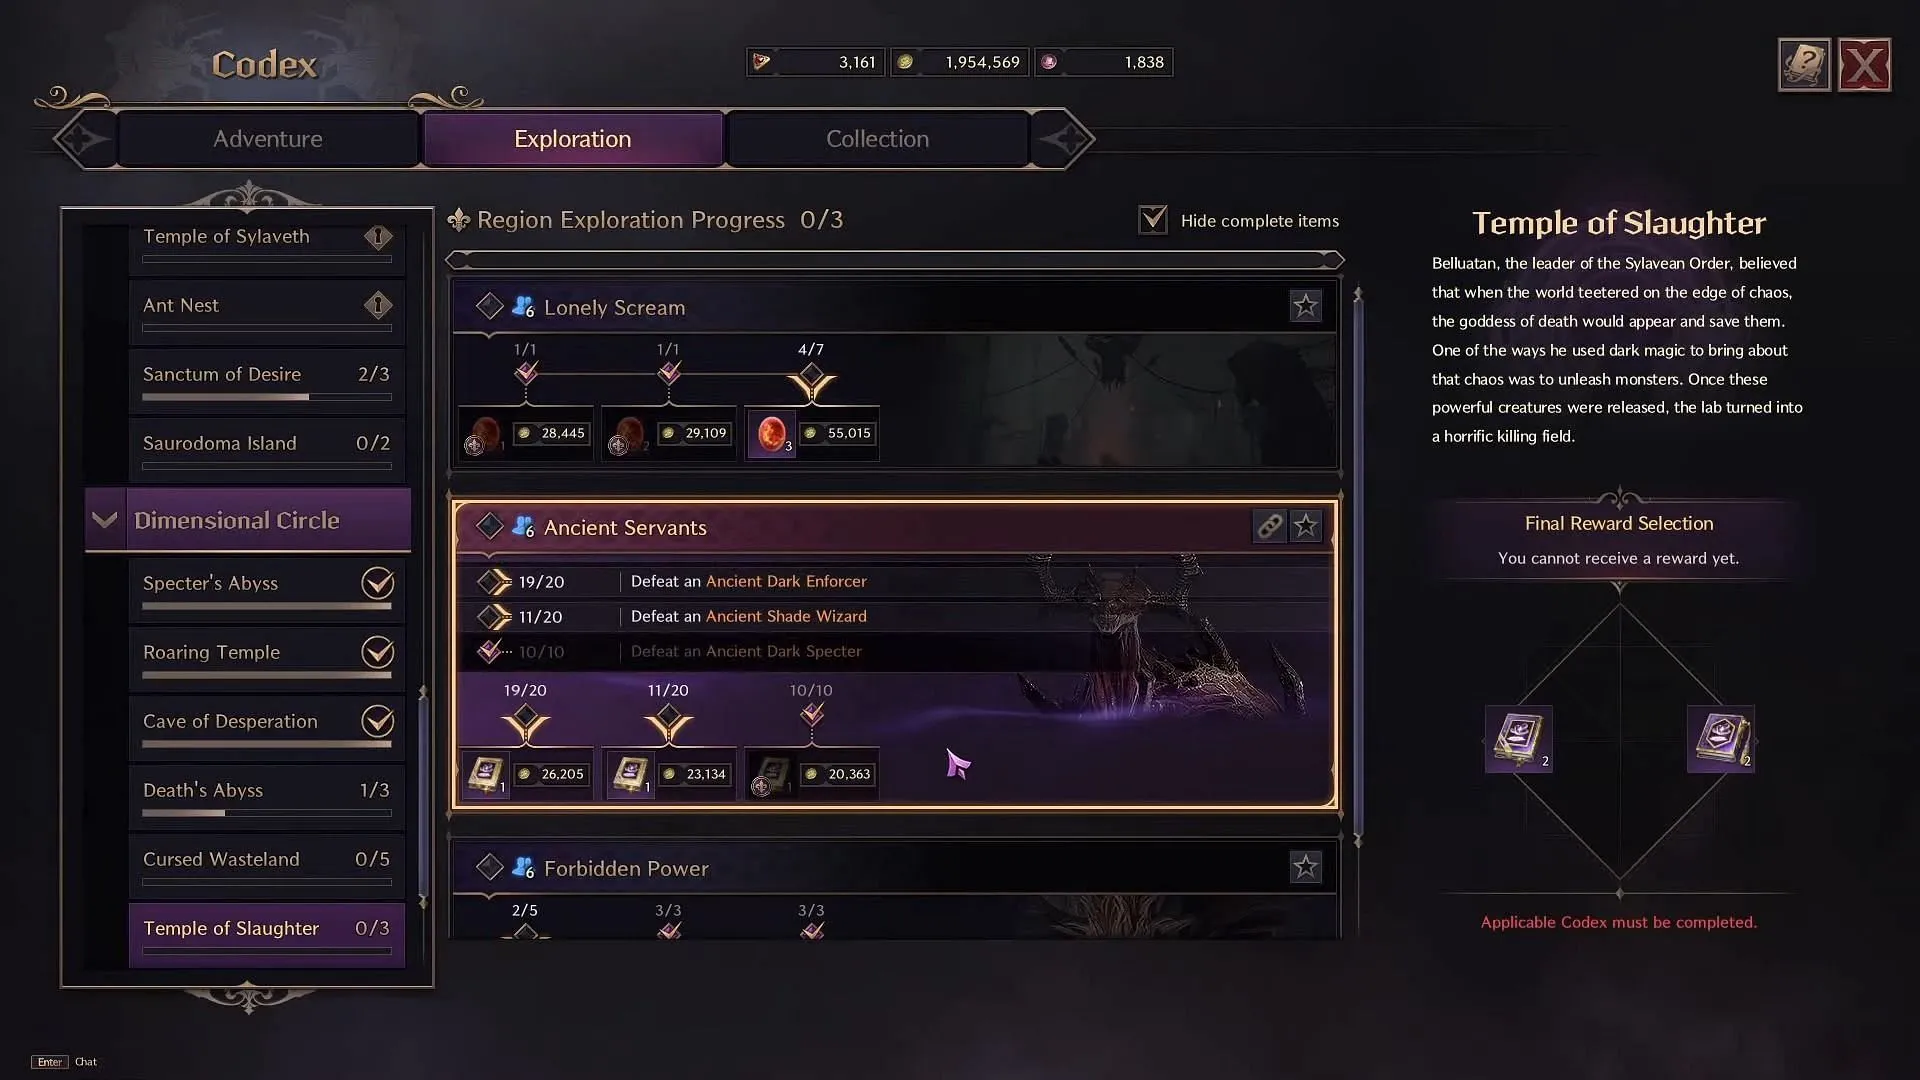Click the Ancient Servants star favorite icon
The width and height of the screenshot is (1920, 1080).
coord(1304,526)
